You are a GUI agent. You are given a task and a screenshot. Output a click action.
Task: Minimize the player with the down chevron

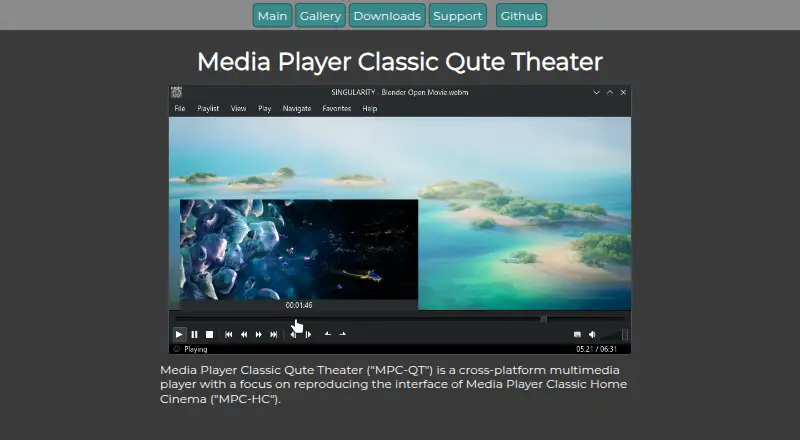pyautogui.click(x=596, y=92)
